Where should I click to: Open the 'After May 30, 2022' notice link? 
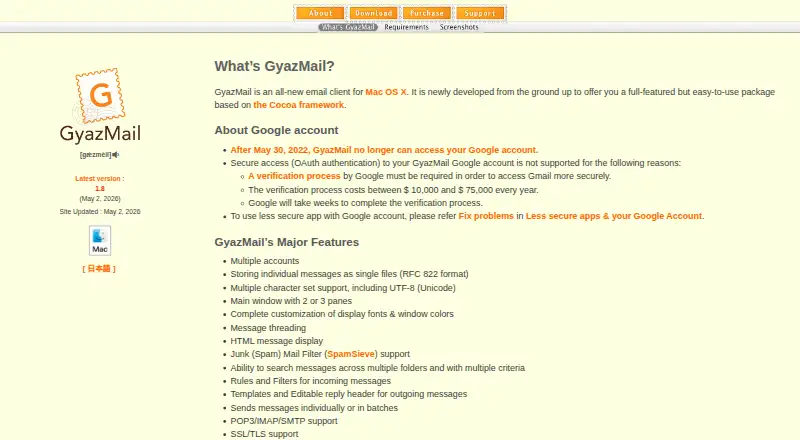pos(384,150)
